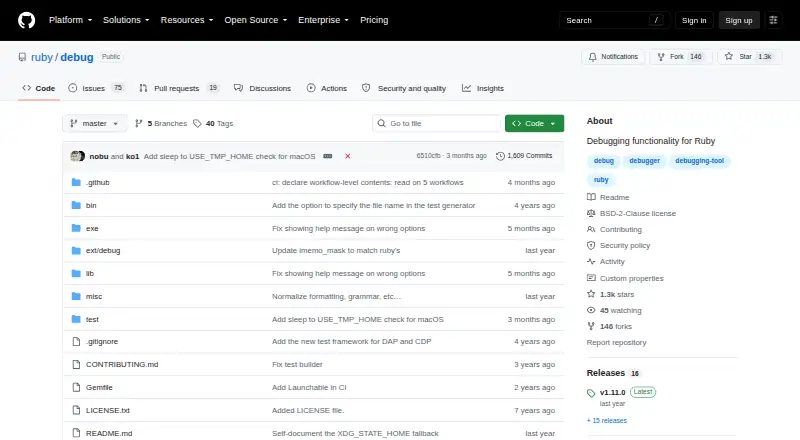Open the + 15 releases link
This screenshot has height=440, width=800.
(607, 421)
